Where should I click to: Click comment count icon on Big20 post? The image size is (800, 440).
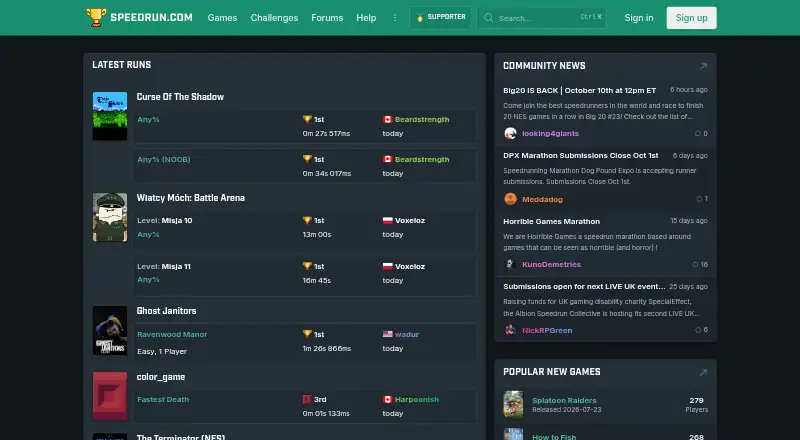pyautogui.click(x=697, y=133)
